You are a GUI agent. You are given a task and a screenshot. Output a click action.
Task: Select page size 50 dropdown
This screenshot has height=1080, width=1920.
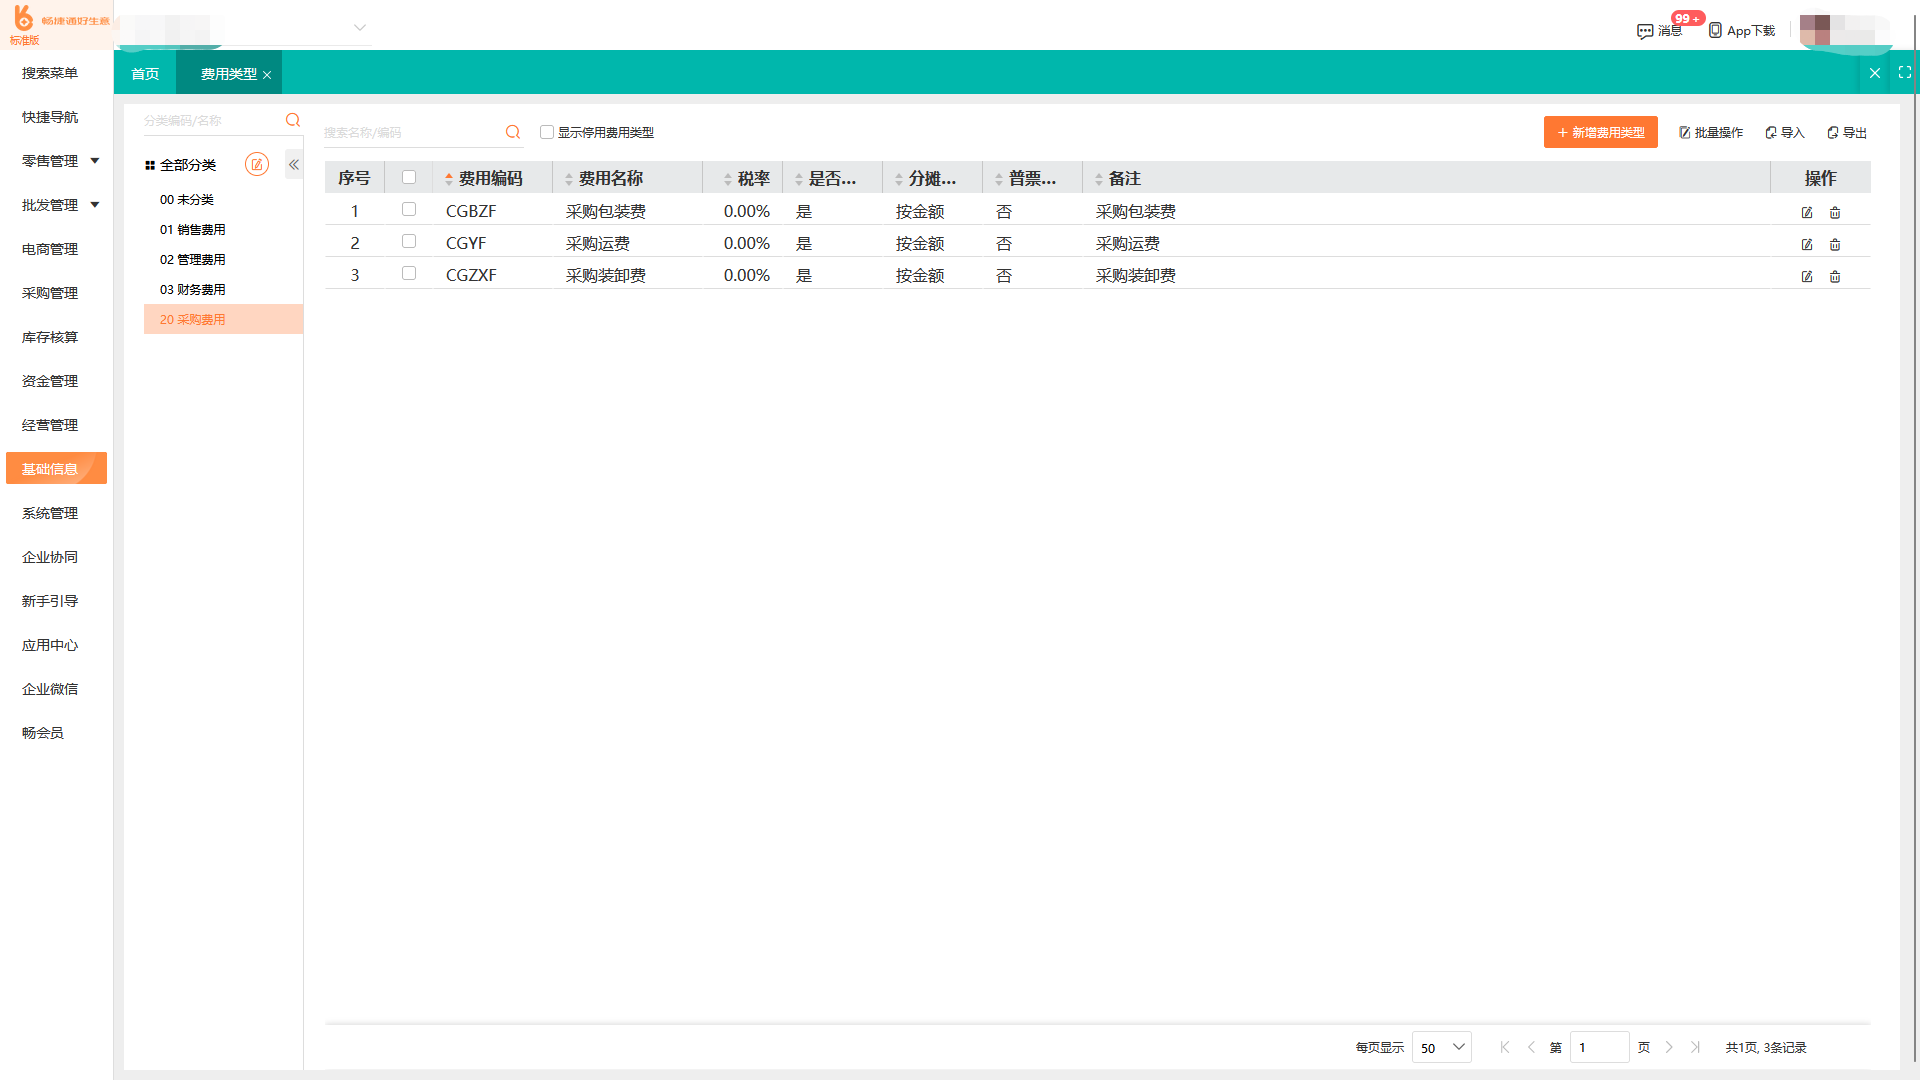point(1440,1047)
